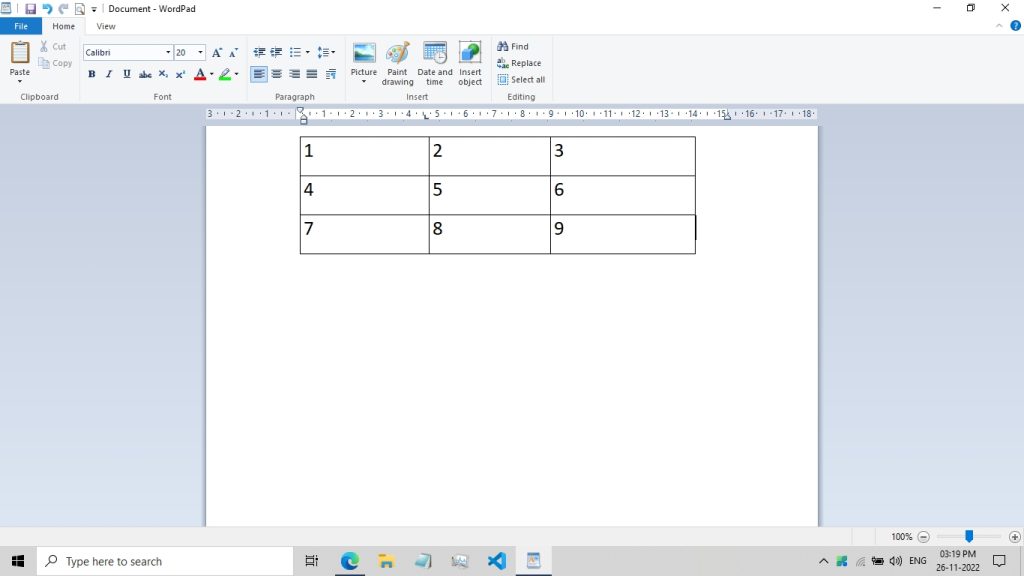Click the zoom slider handle
The width and height of the screenshot is (1024, 576).
tap(969, 536)
